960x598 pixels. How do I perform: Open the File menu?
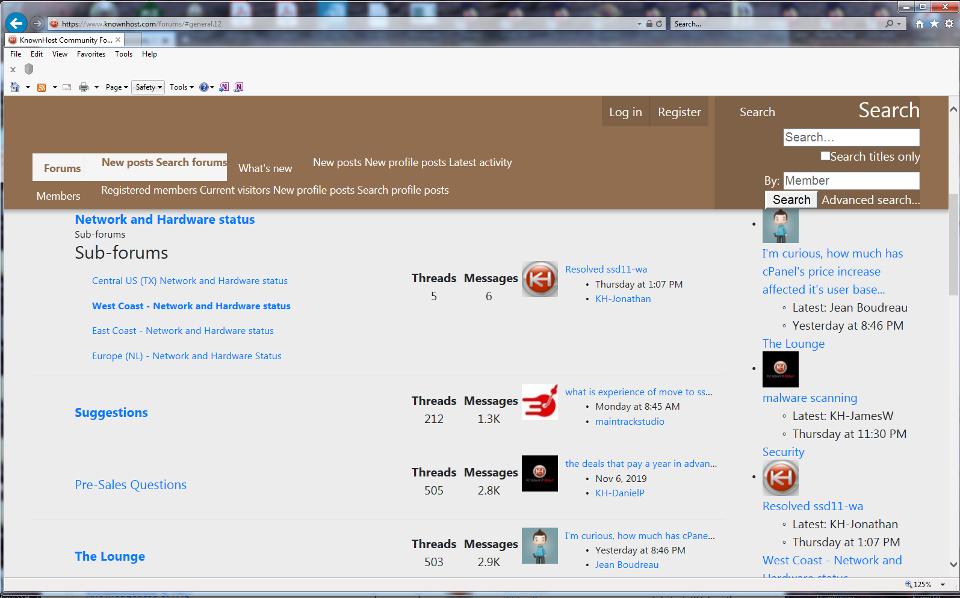coord(16,54)
